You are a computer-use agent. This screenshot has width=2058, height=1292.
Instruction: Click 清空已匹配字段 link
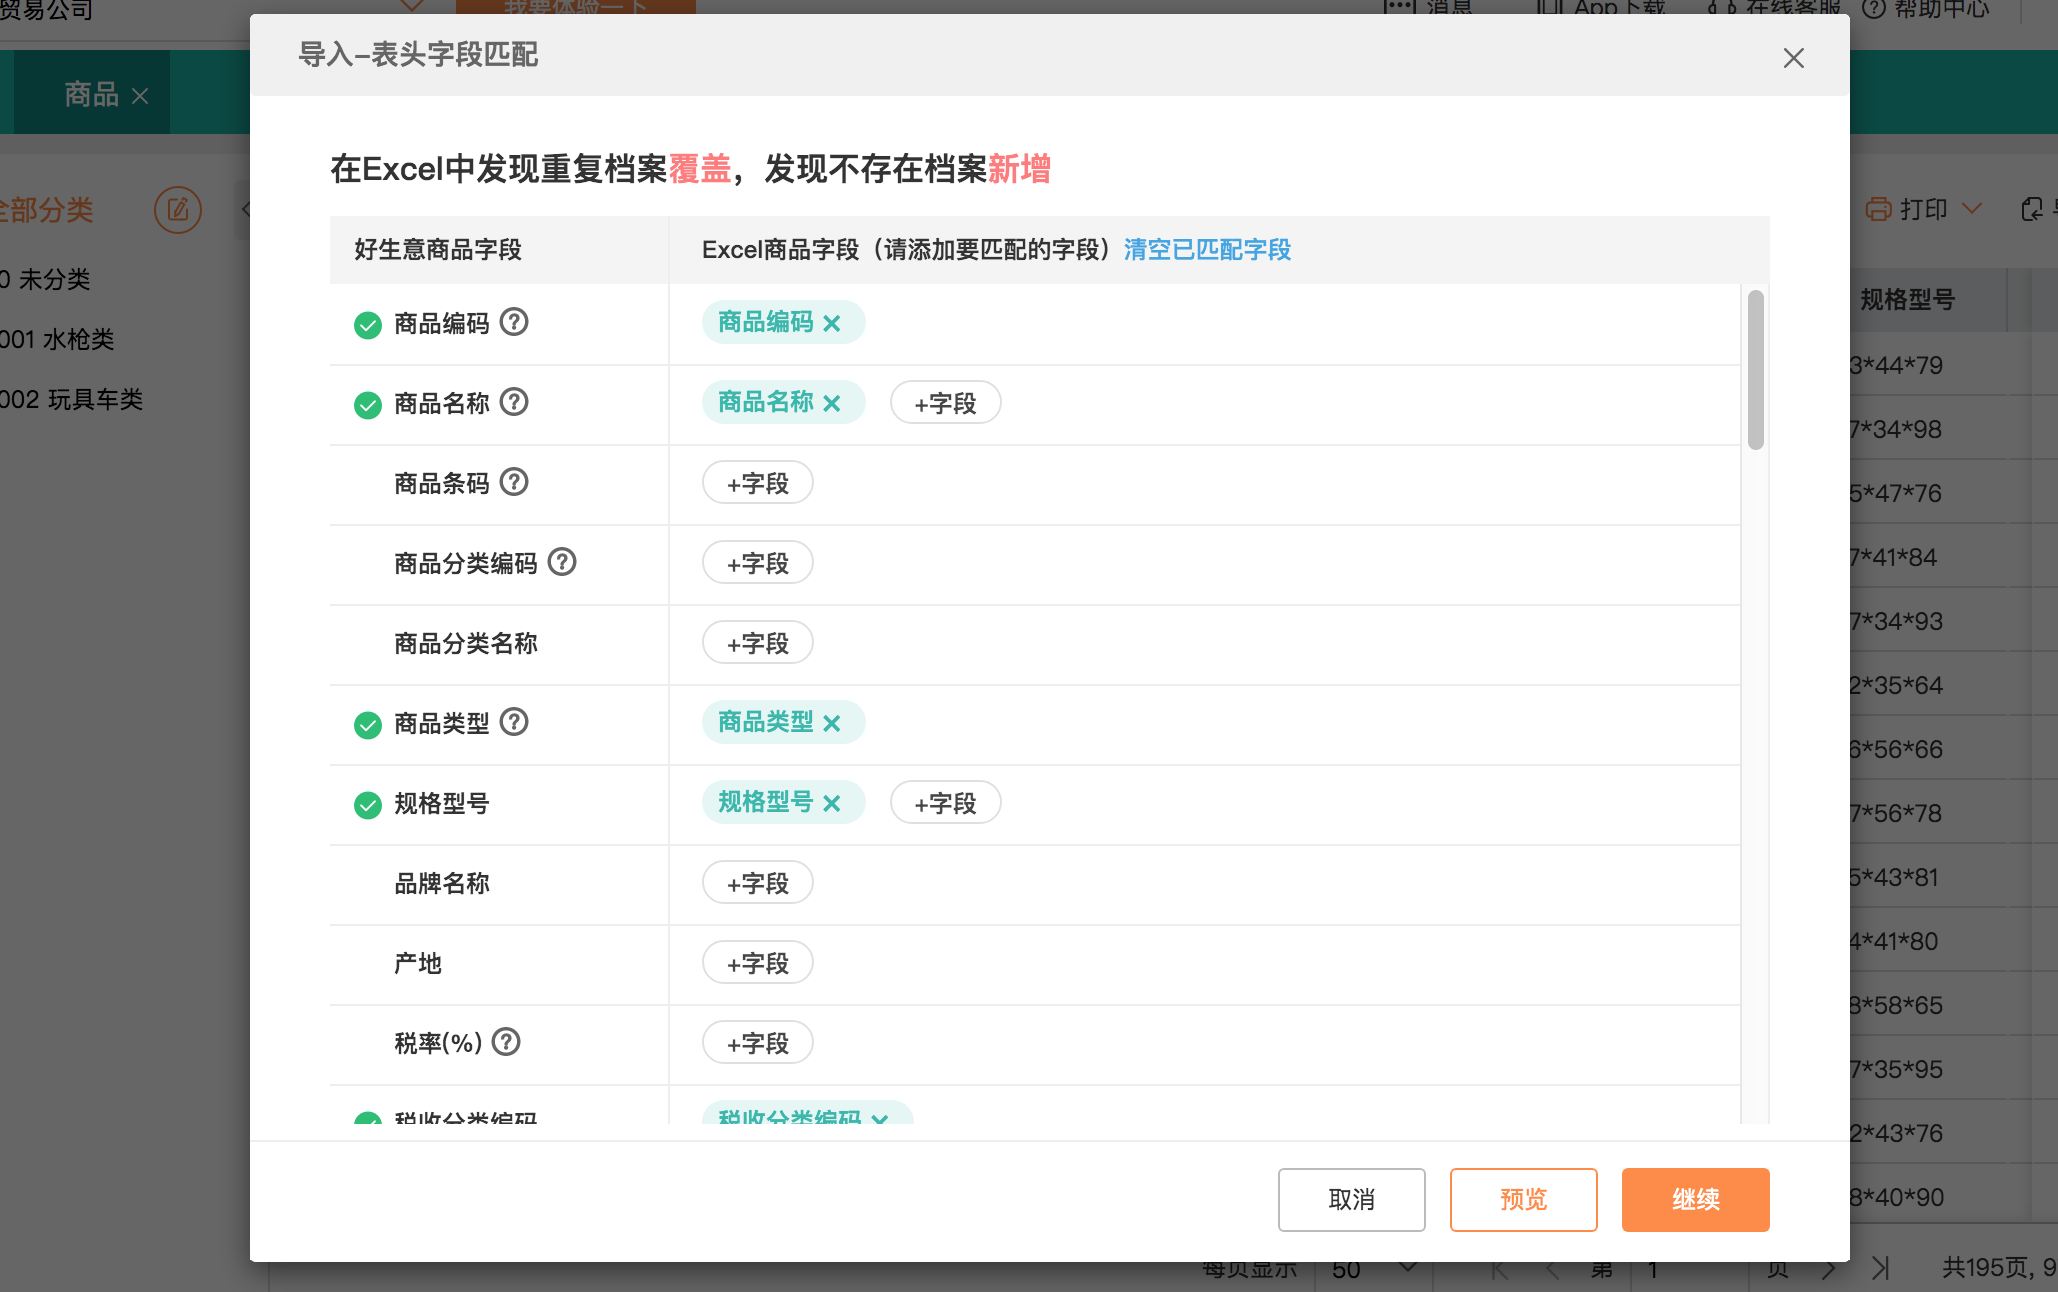pos(1207,249)
